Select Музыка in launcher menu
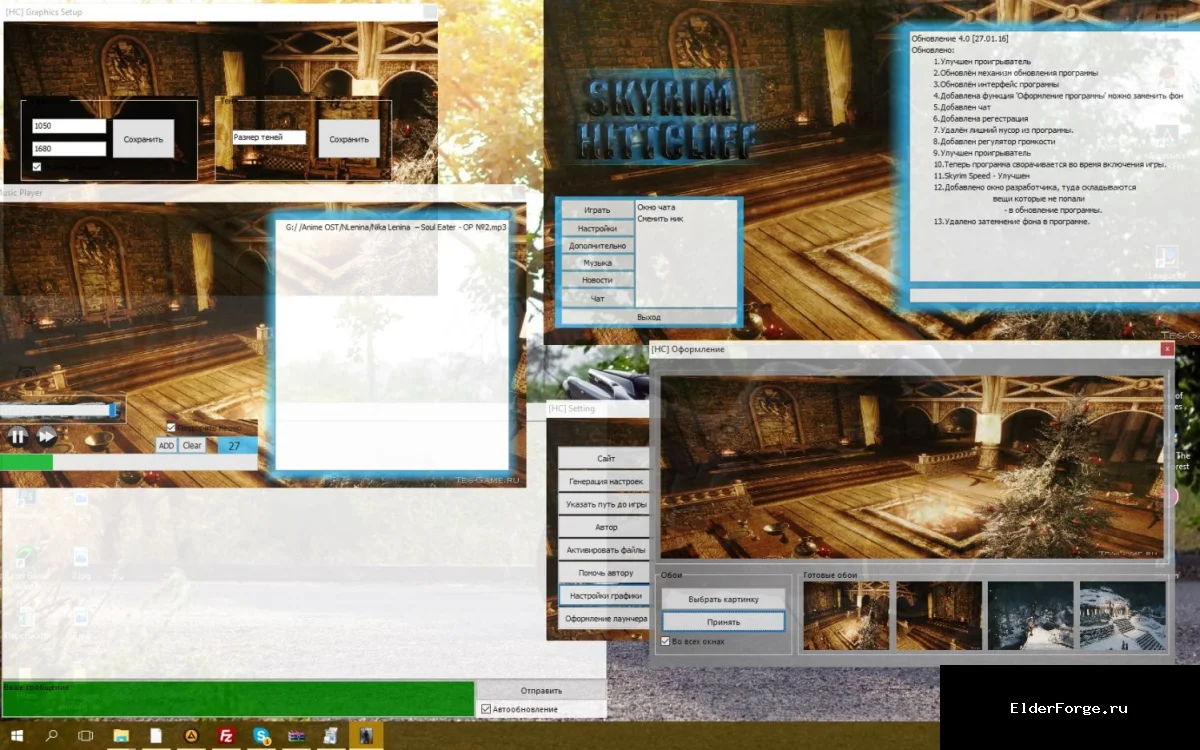The height and width of the screenshot is (750, 1200). (597, 263)
